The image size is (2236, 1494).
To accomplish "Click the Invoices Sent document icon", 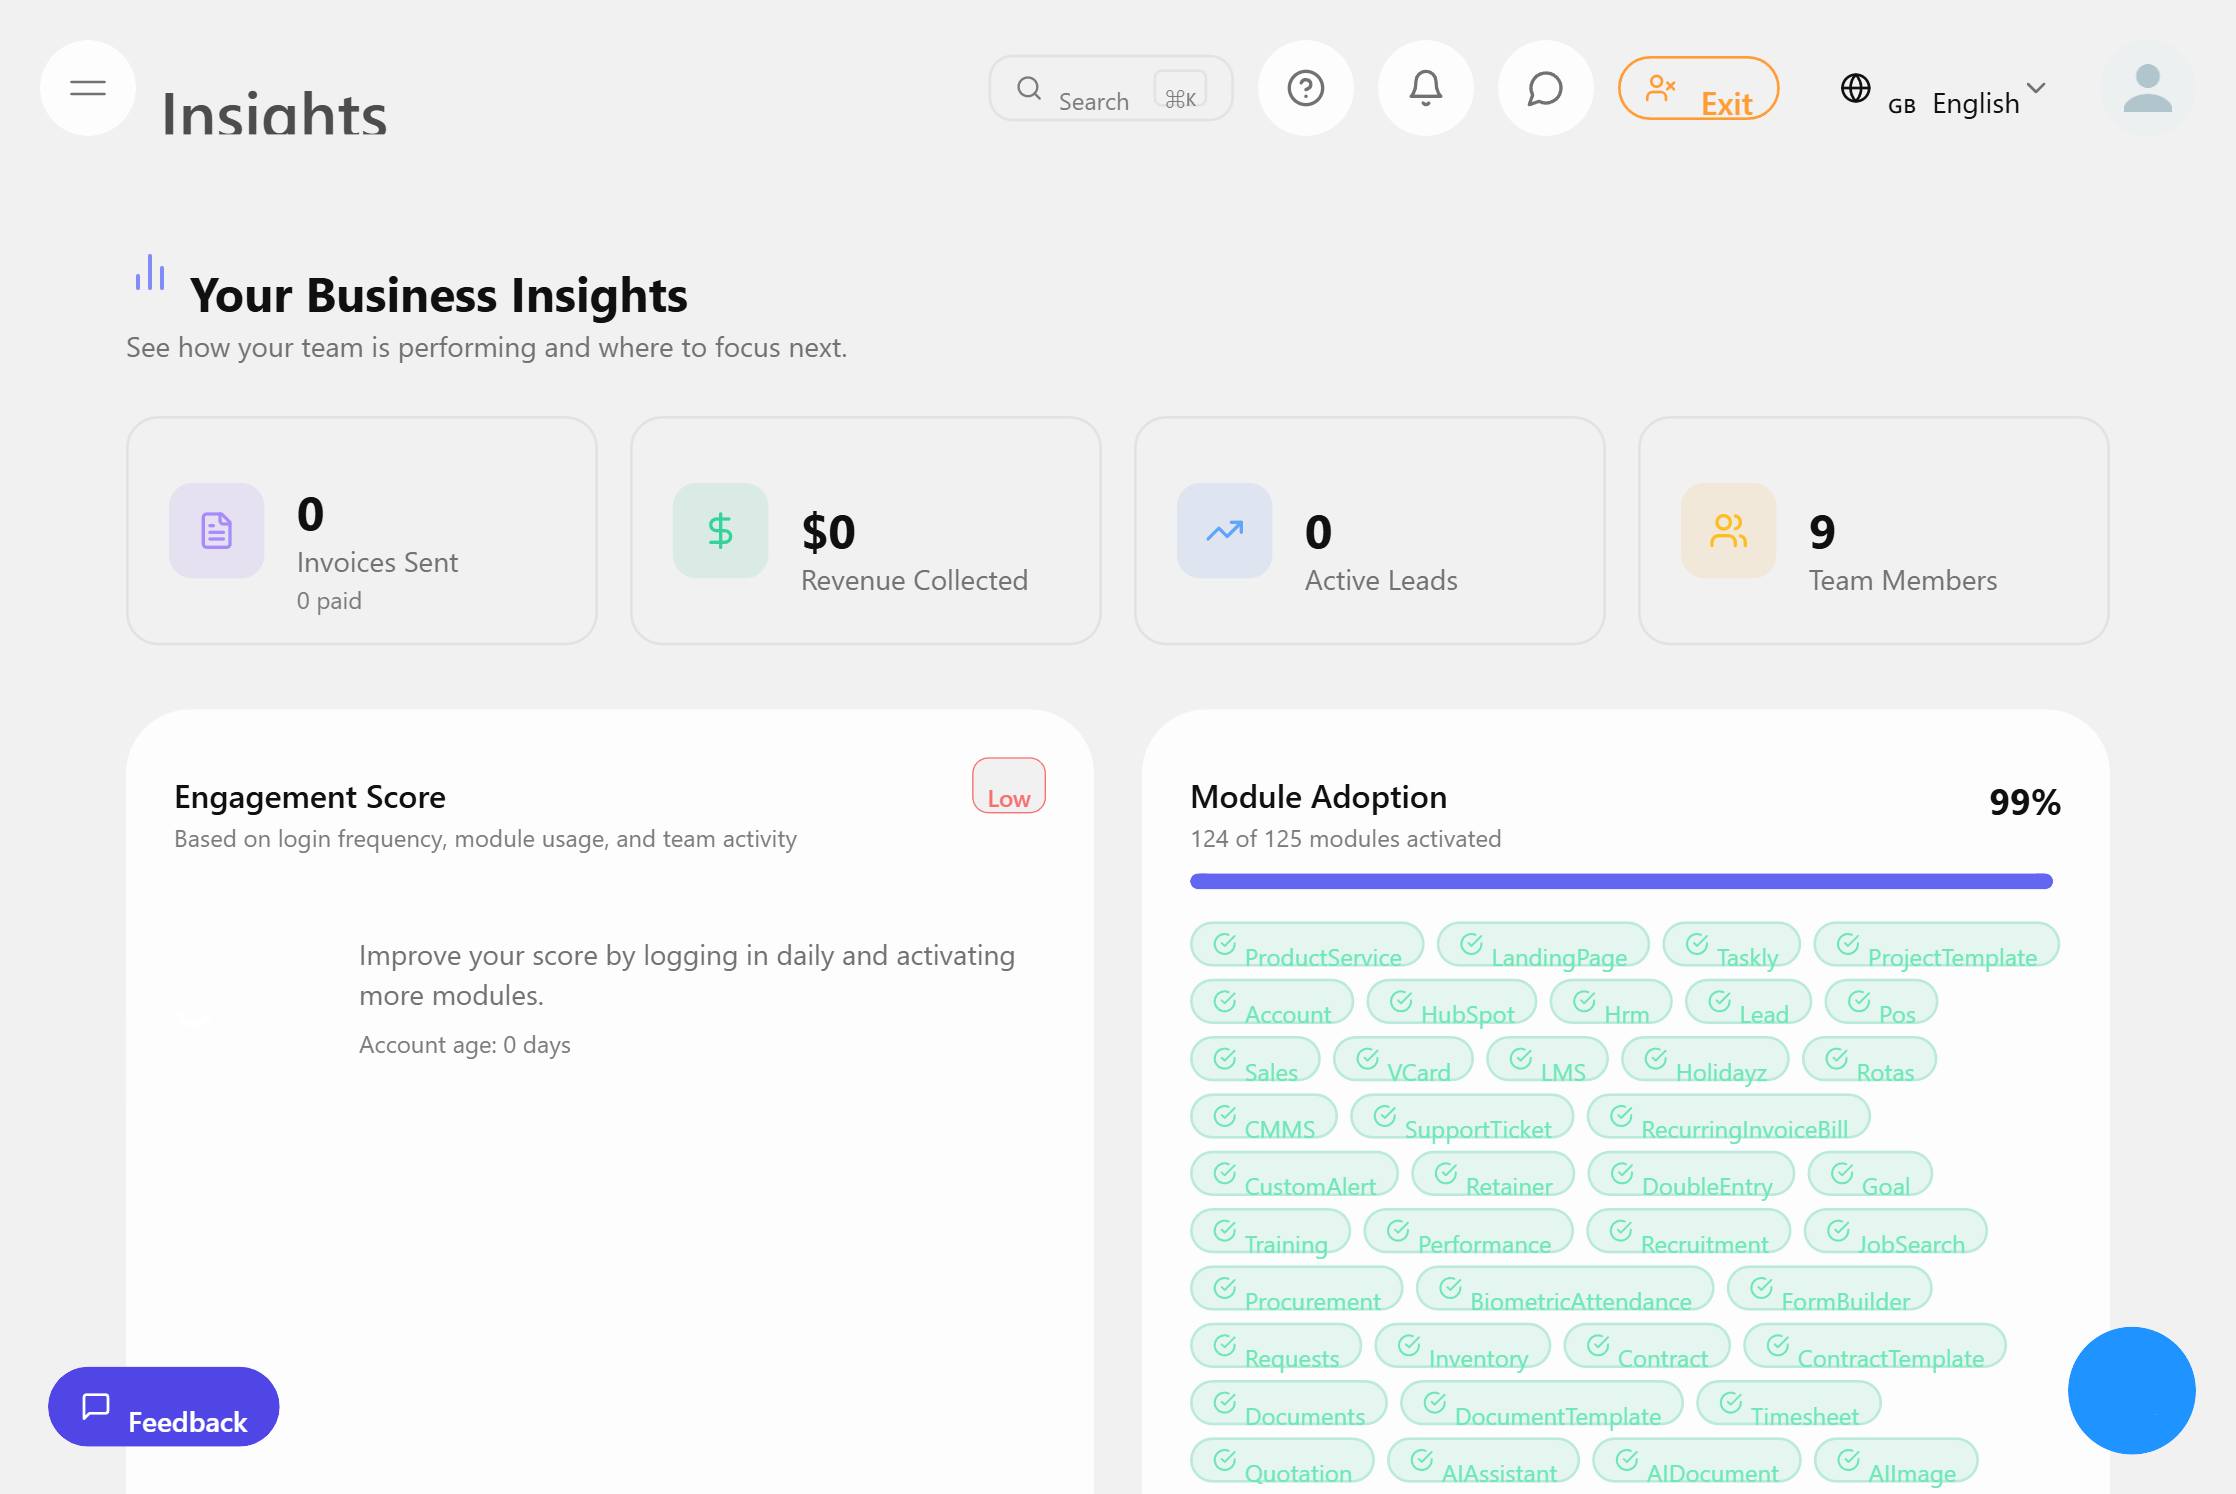I will [216, 531].
